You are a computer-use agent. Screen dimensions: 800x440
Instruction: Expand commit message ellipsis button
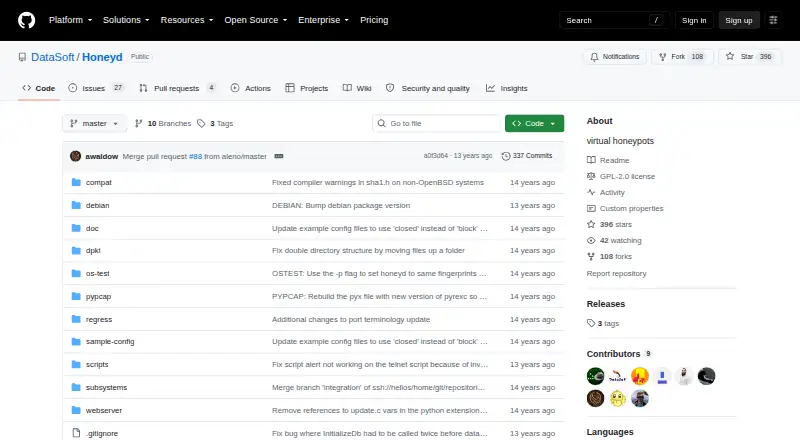[x=279, y=156]
